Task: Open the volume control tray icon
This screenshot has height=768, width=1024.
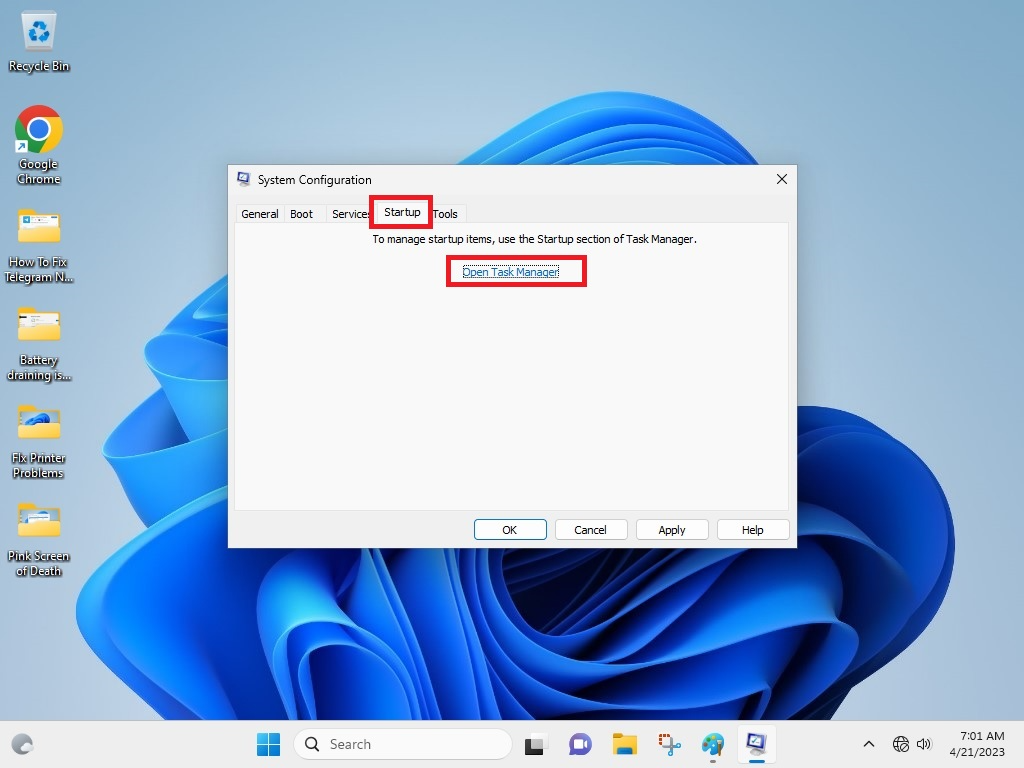Action: (x=923, y=744)
